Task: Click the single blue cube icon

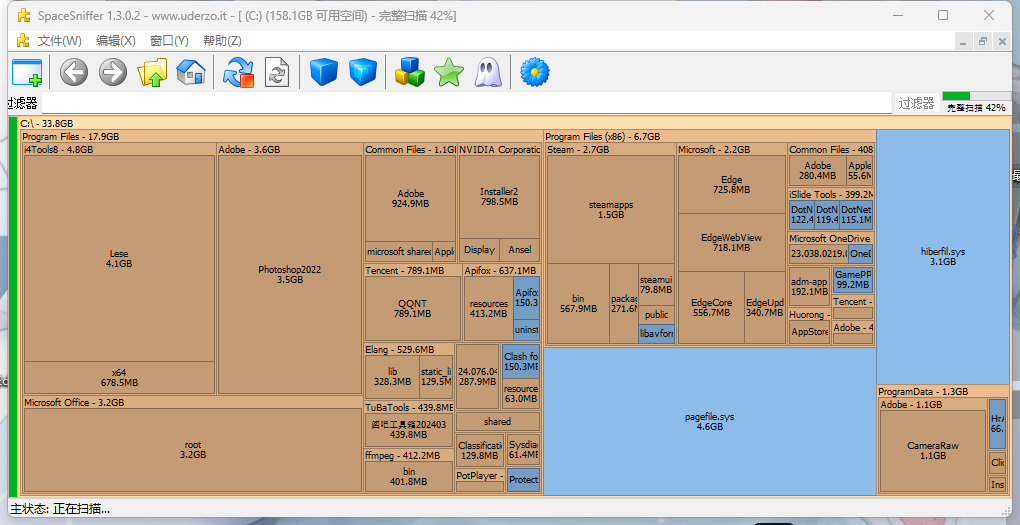Action: (x=323, y=73)
